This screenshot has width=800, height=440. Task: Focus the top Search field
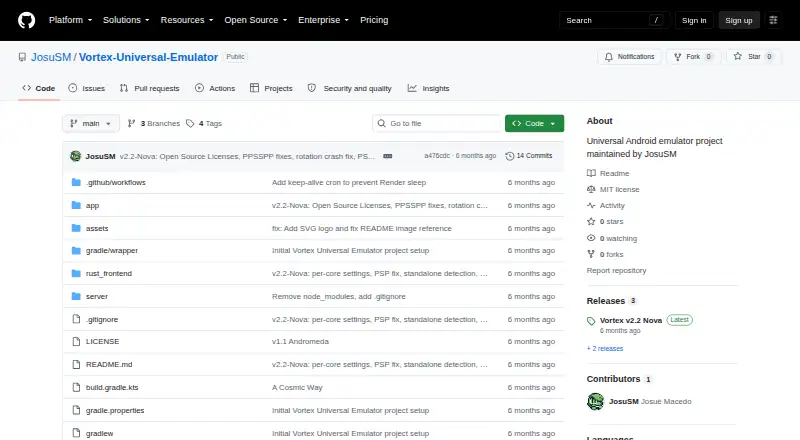pyautogui.click(x=614, y=20)
